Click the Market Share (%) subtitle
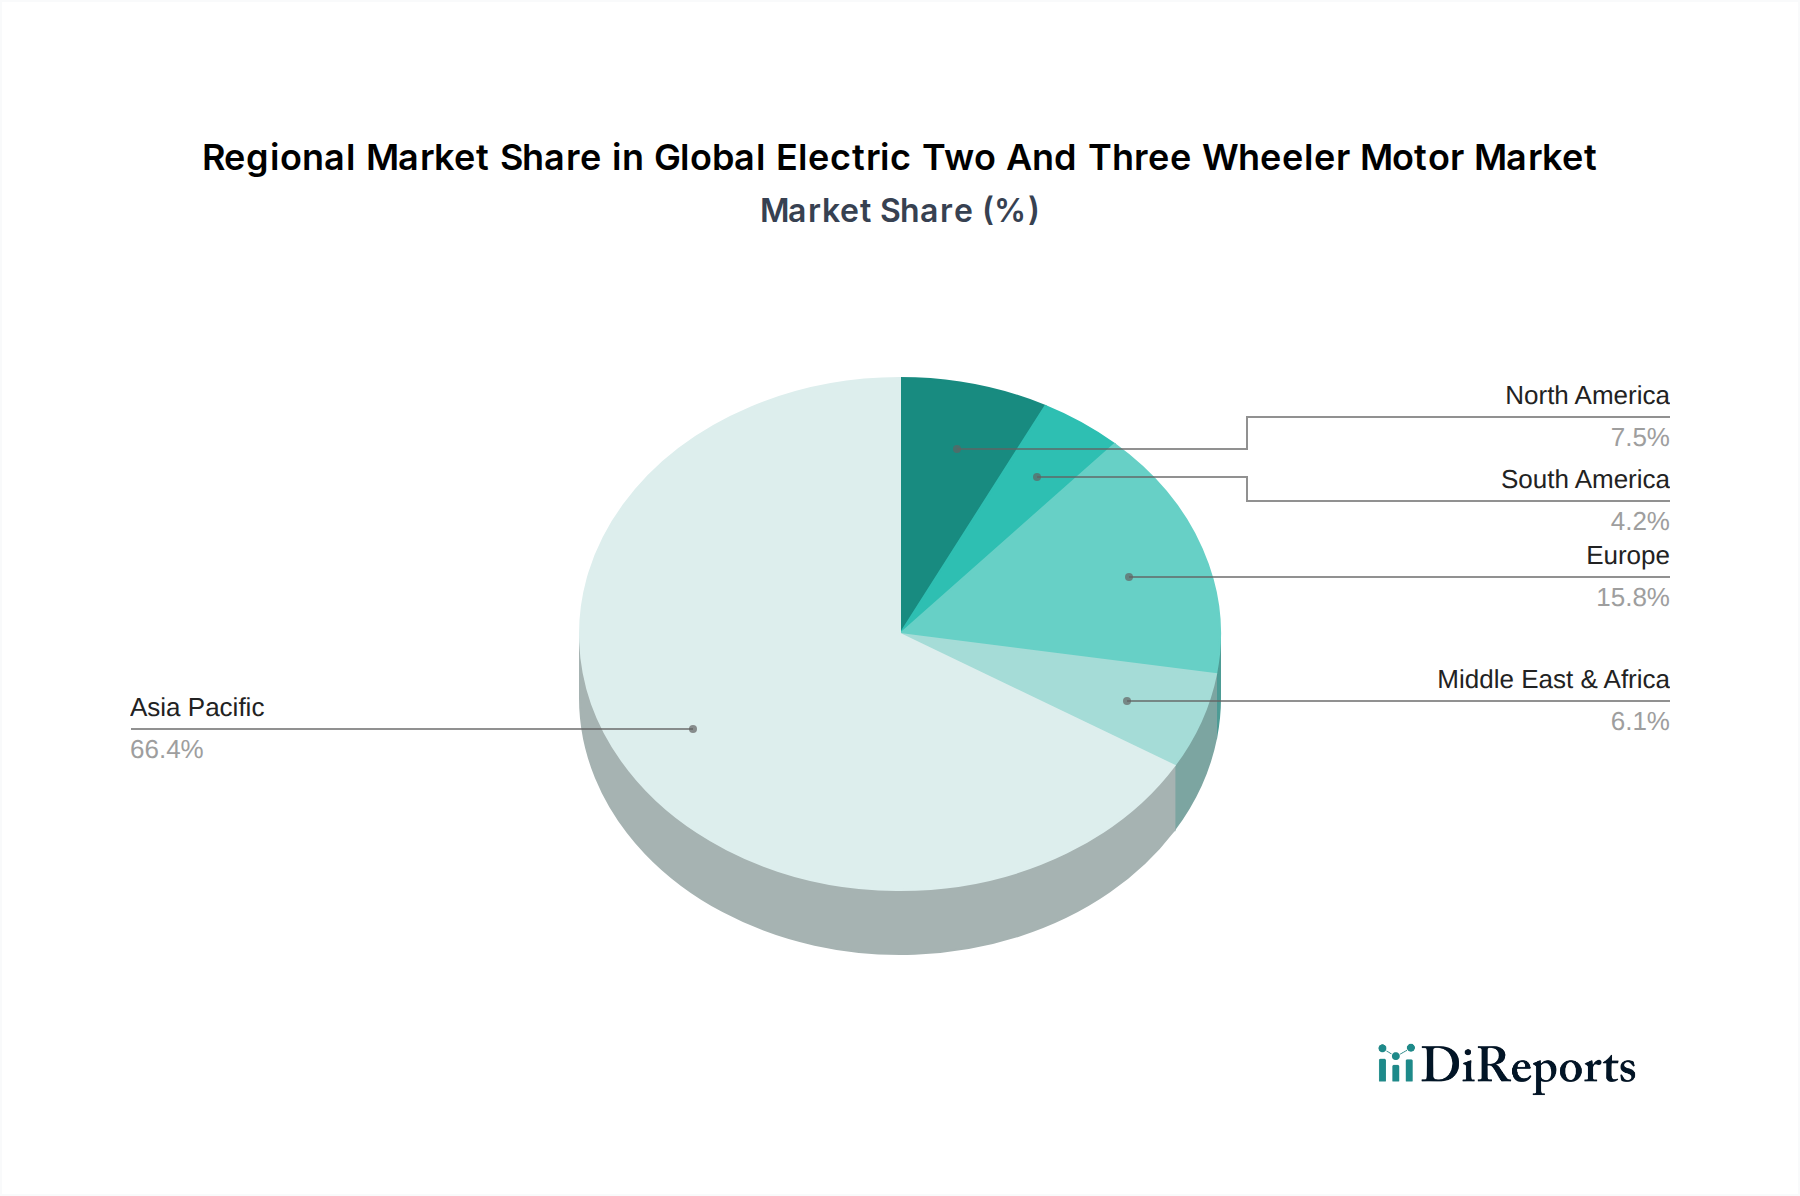The height and width of the screenshot is (1196, 1800). (899, 211)
